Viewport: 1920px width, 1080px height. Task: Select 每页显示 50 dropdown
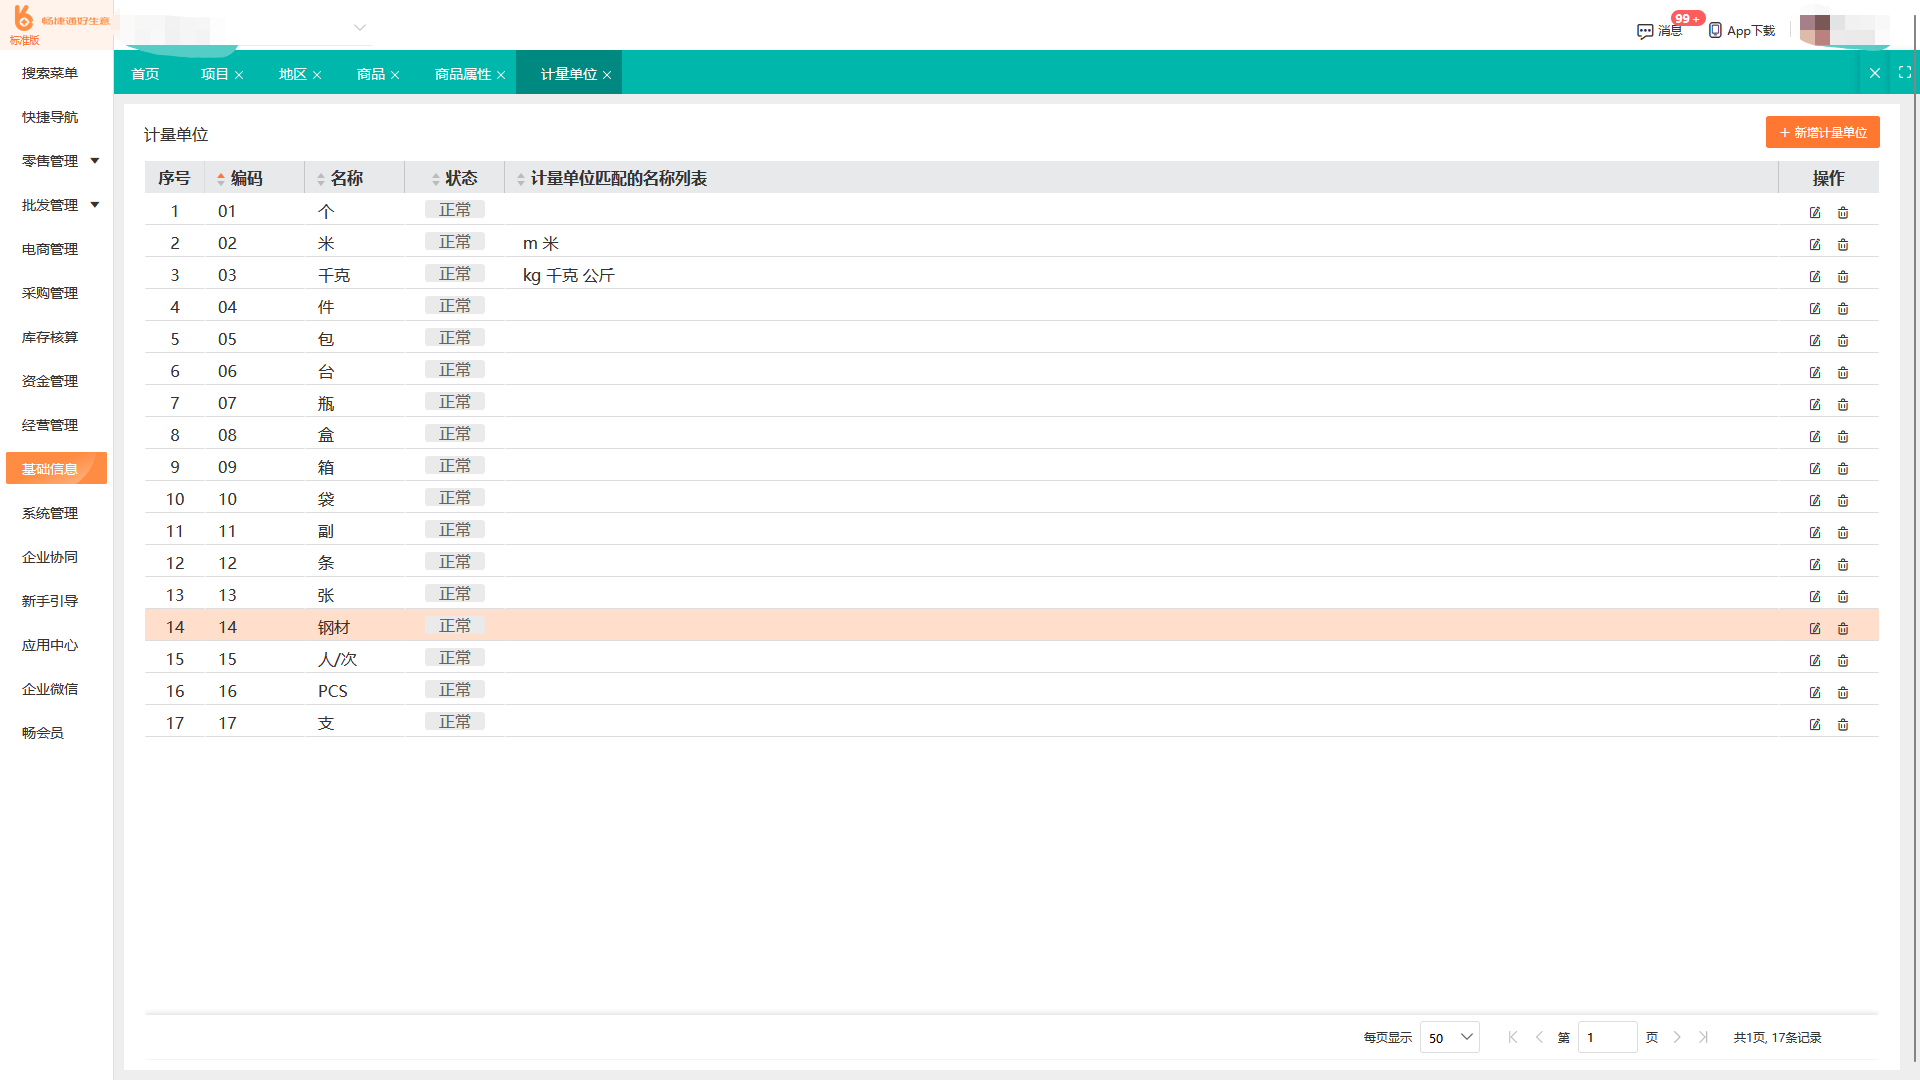click(x=1448, y=1038)
